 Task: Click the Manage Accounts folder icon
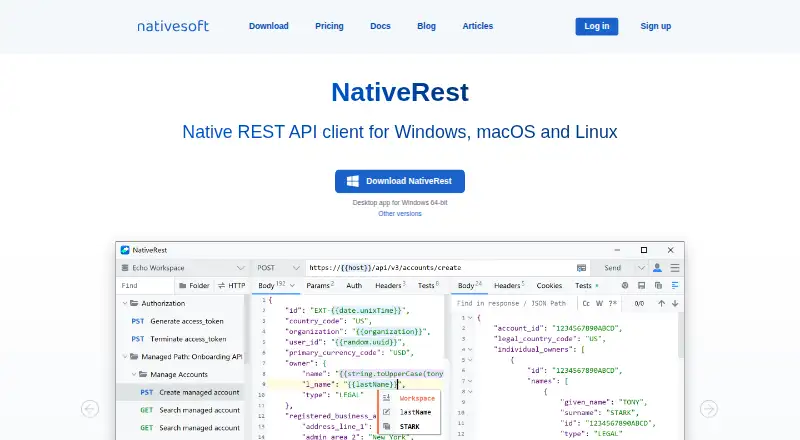(x=143, y=374)
